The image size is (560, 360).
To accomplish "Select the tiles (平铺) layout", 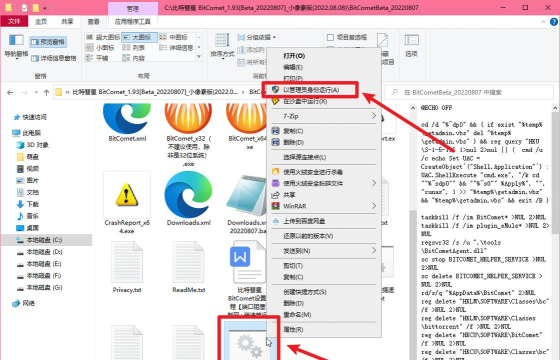I will click(x=97, y=58).
